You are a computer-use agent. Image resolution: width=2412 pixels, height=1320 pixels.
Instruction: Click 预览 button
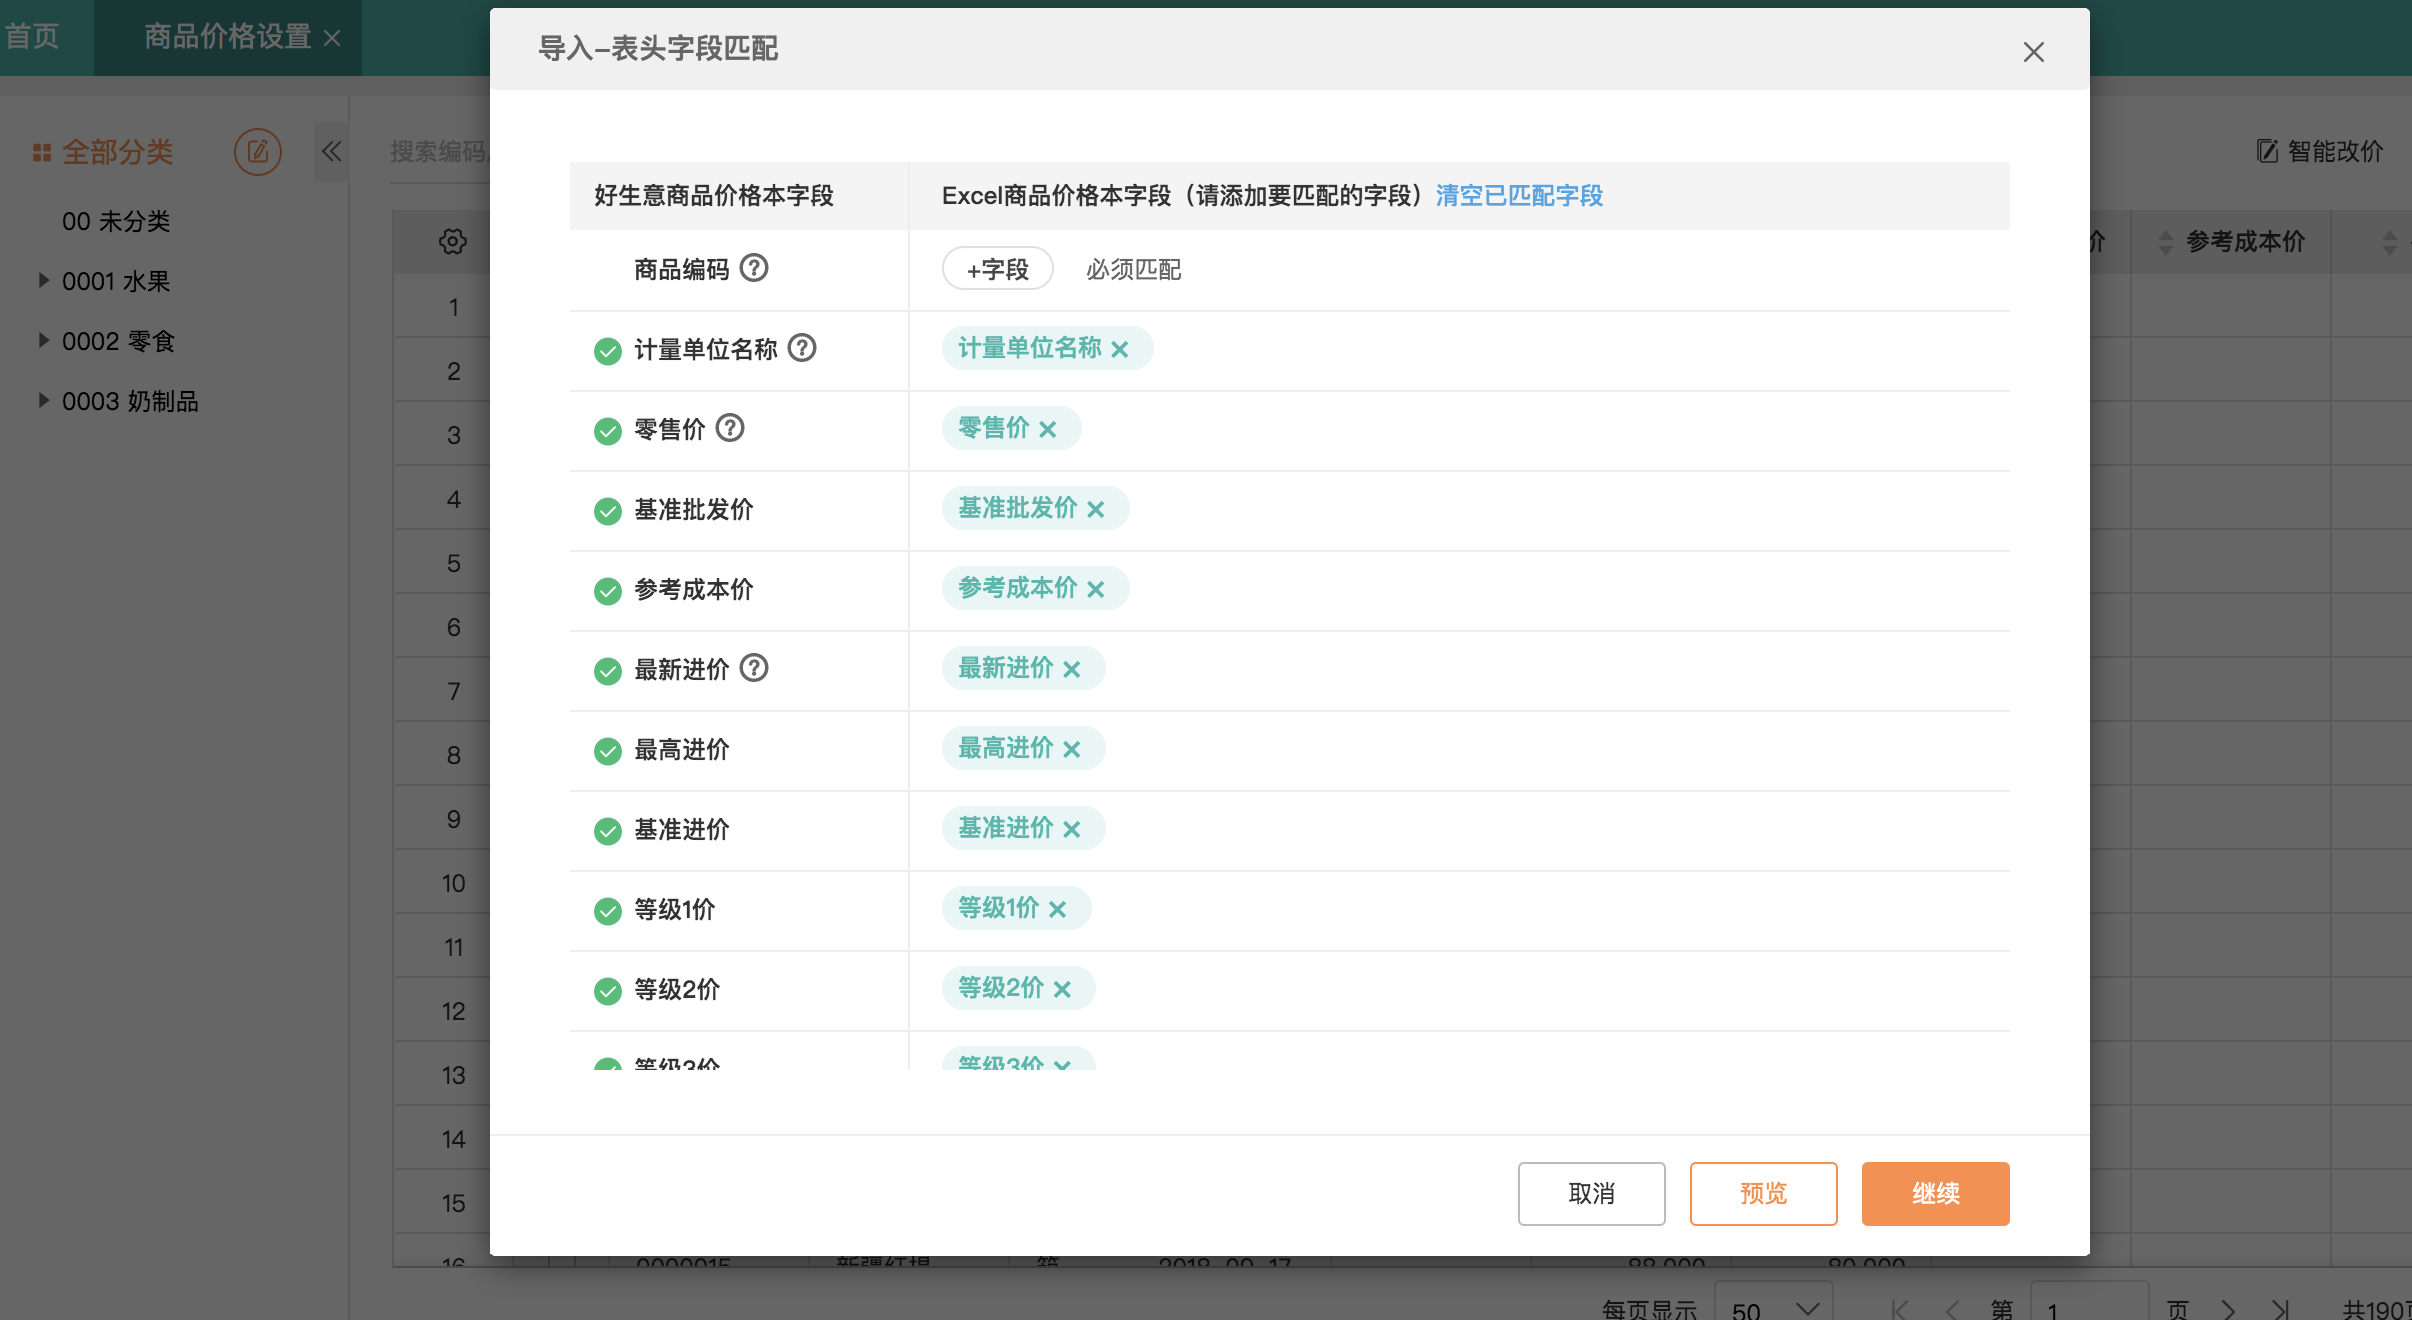[1763, 1193]
